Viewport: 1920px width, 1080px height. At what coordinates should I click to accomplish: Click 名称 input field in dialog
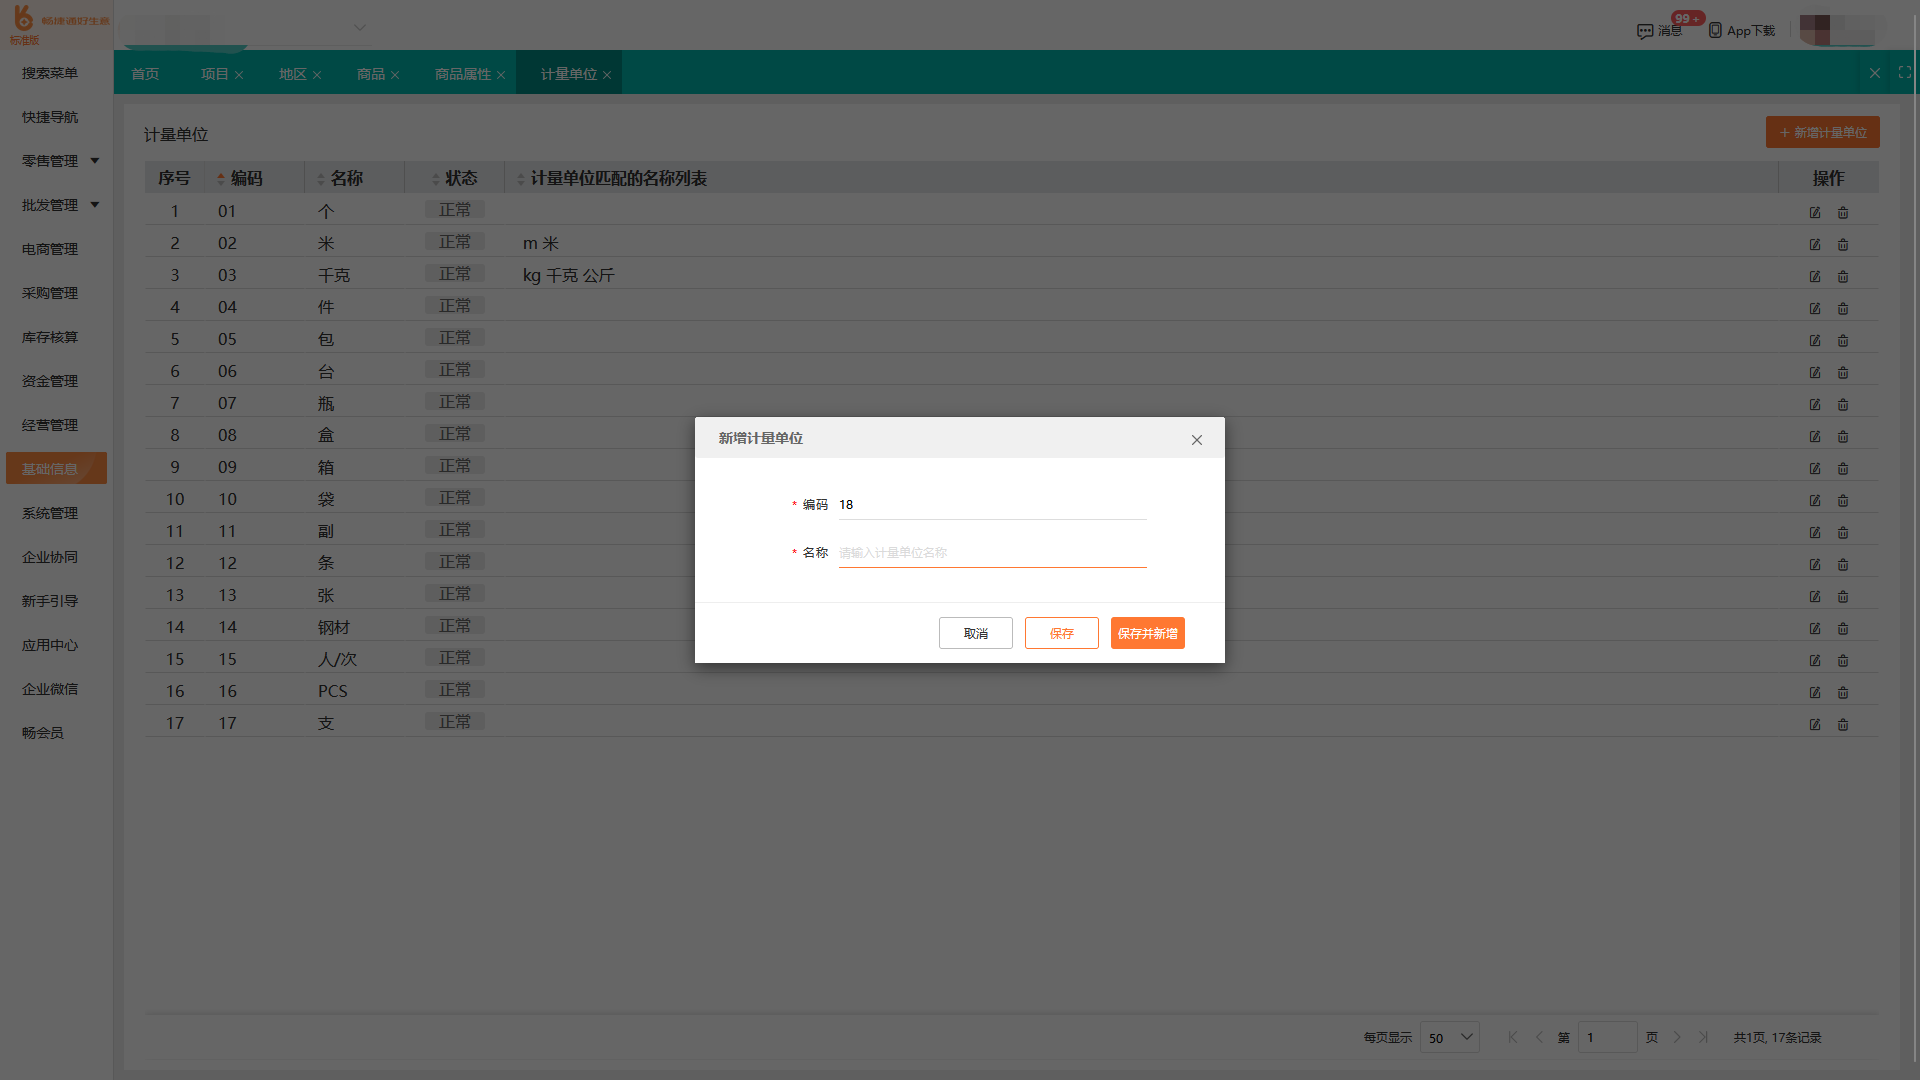pyautogui.click(x=990, y=553)
